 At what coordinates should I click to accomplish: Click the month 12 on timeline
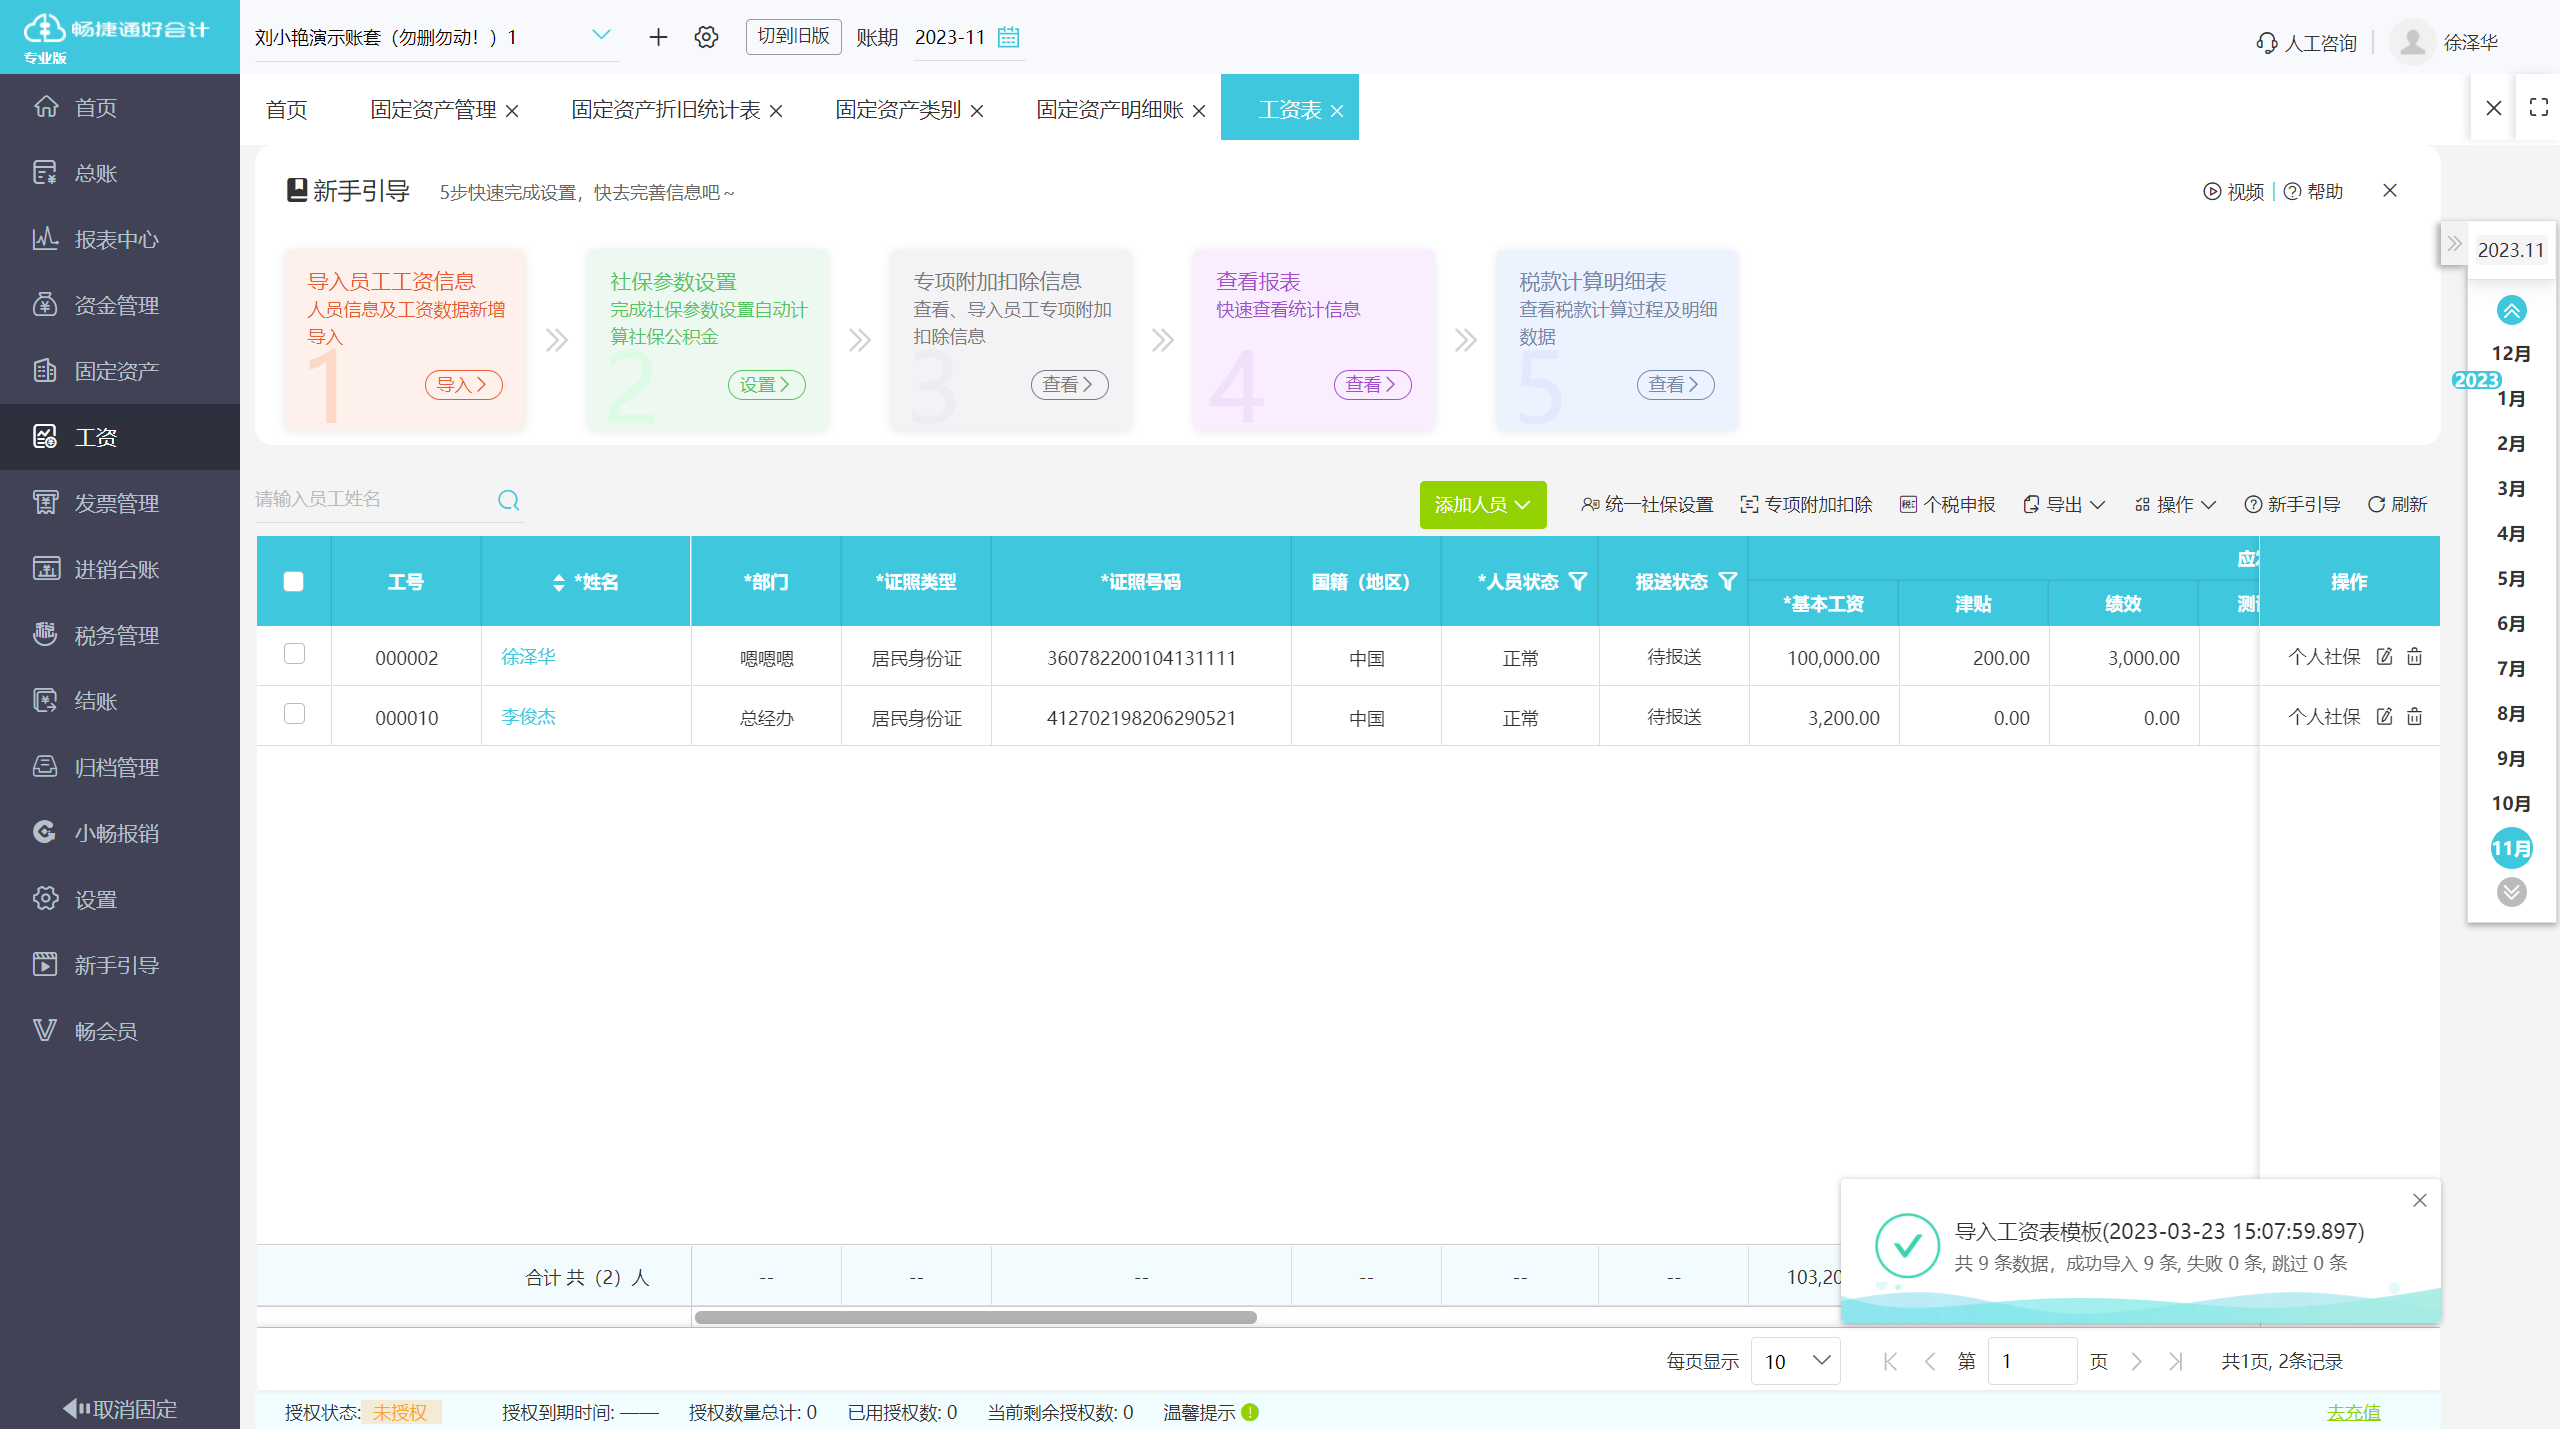click(x=2511, y=353)
